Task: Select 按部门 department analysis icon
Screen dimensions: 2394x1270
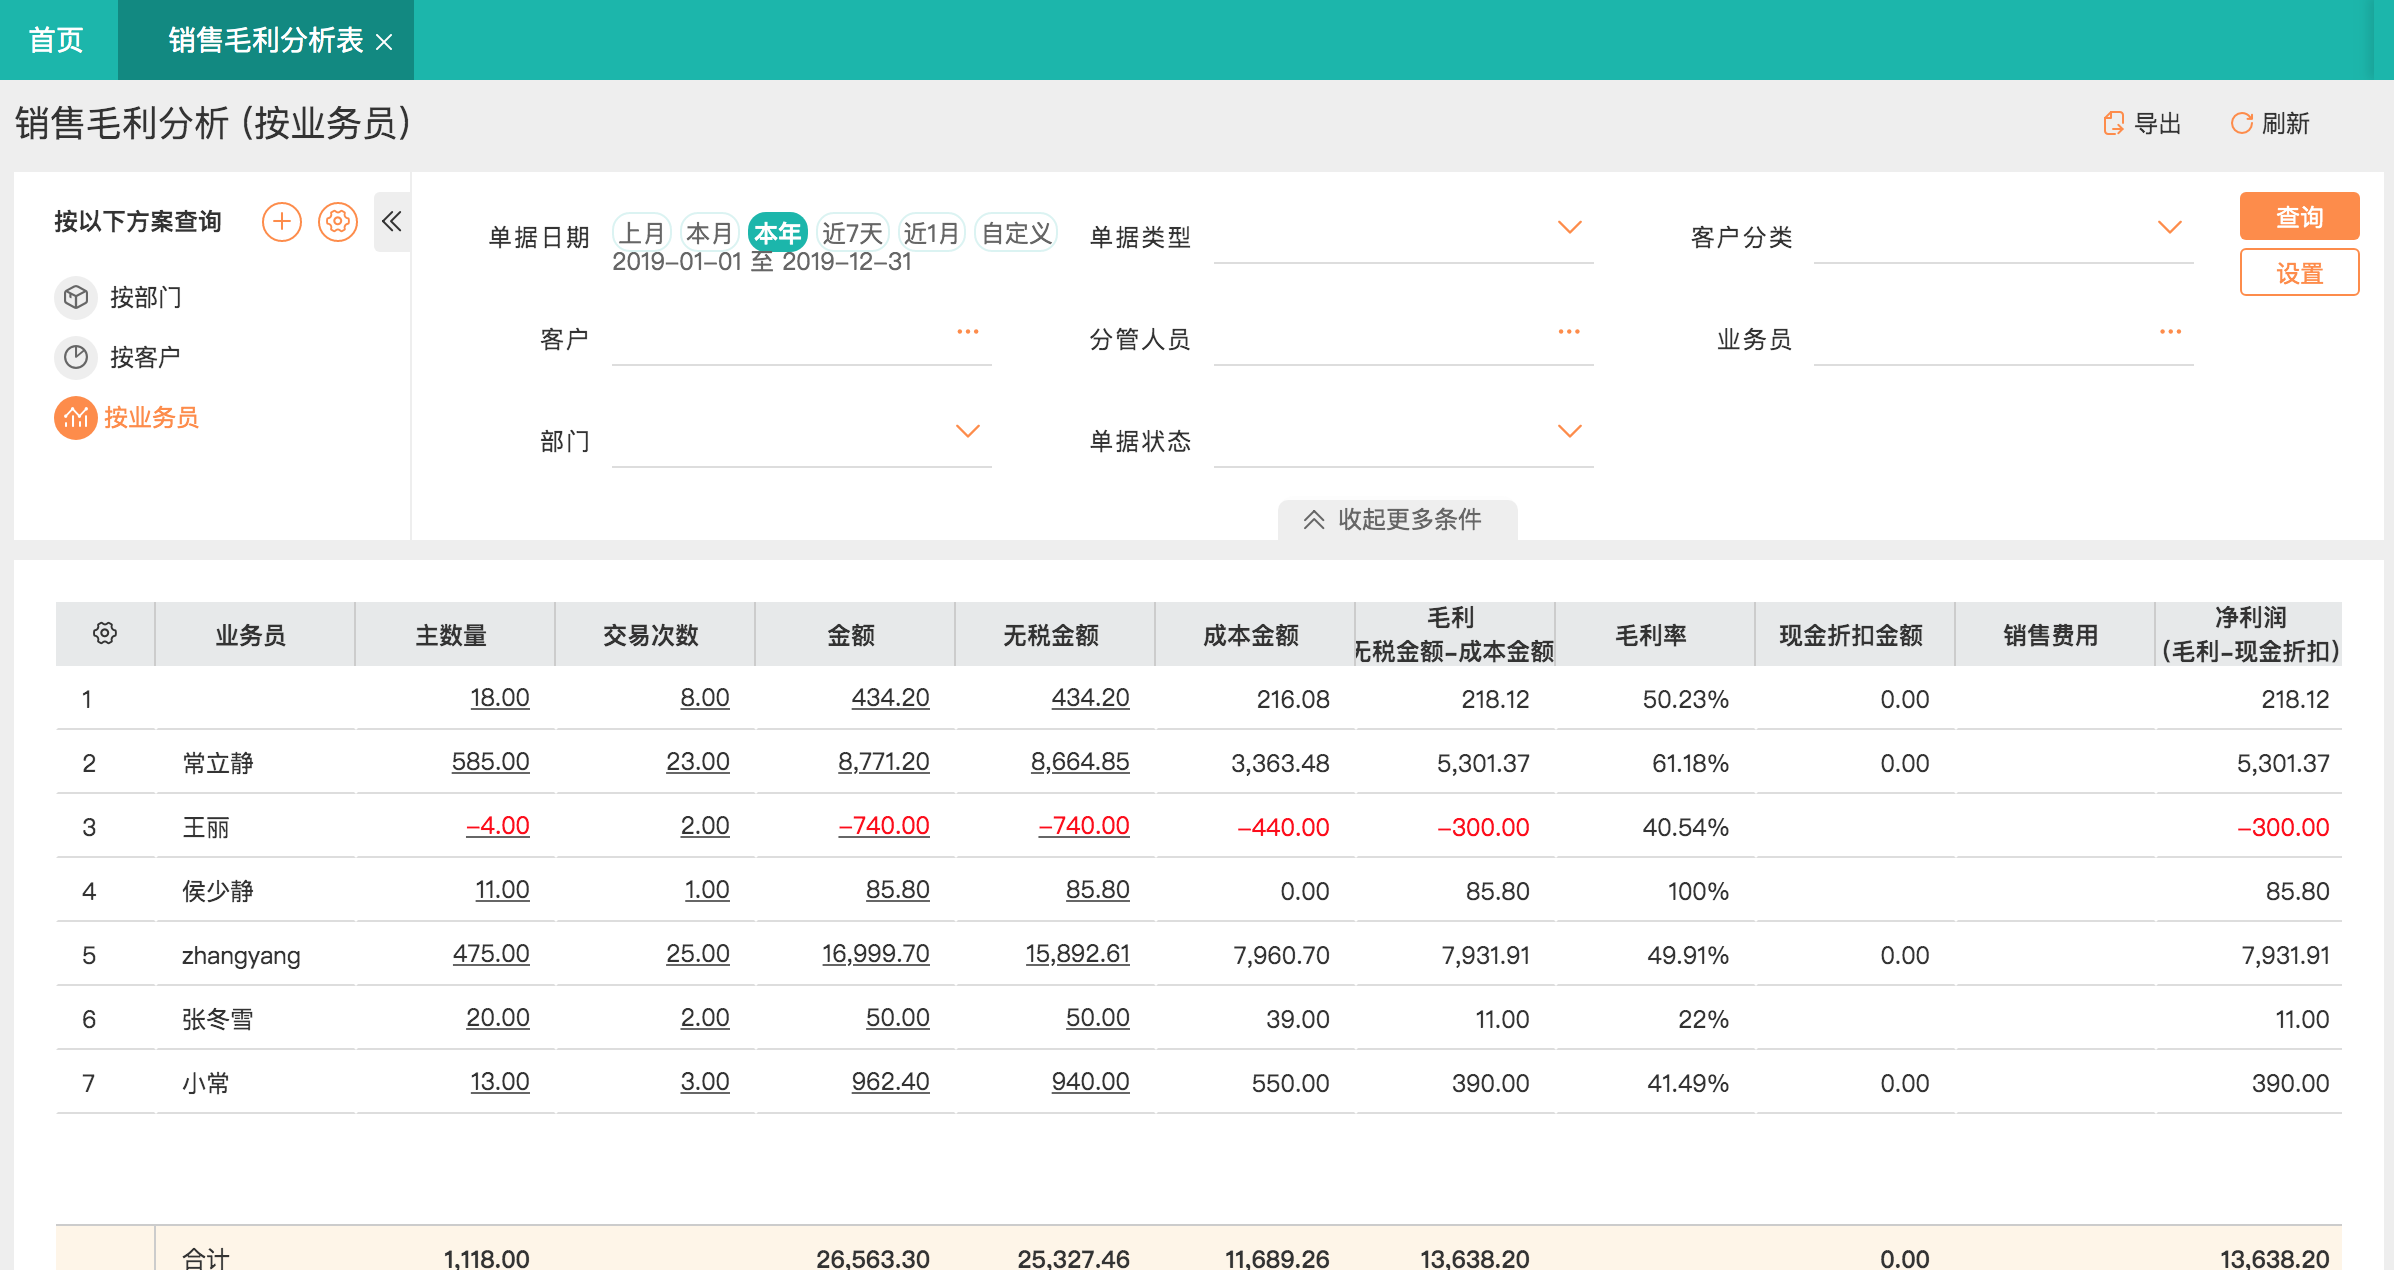Action: (74, 298)
